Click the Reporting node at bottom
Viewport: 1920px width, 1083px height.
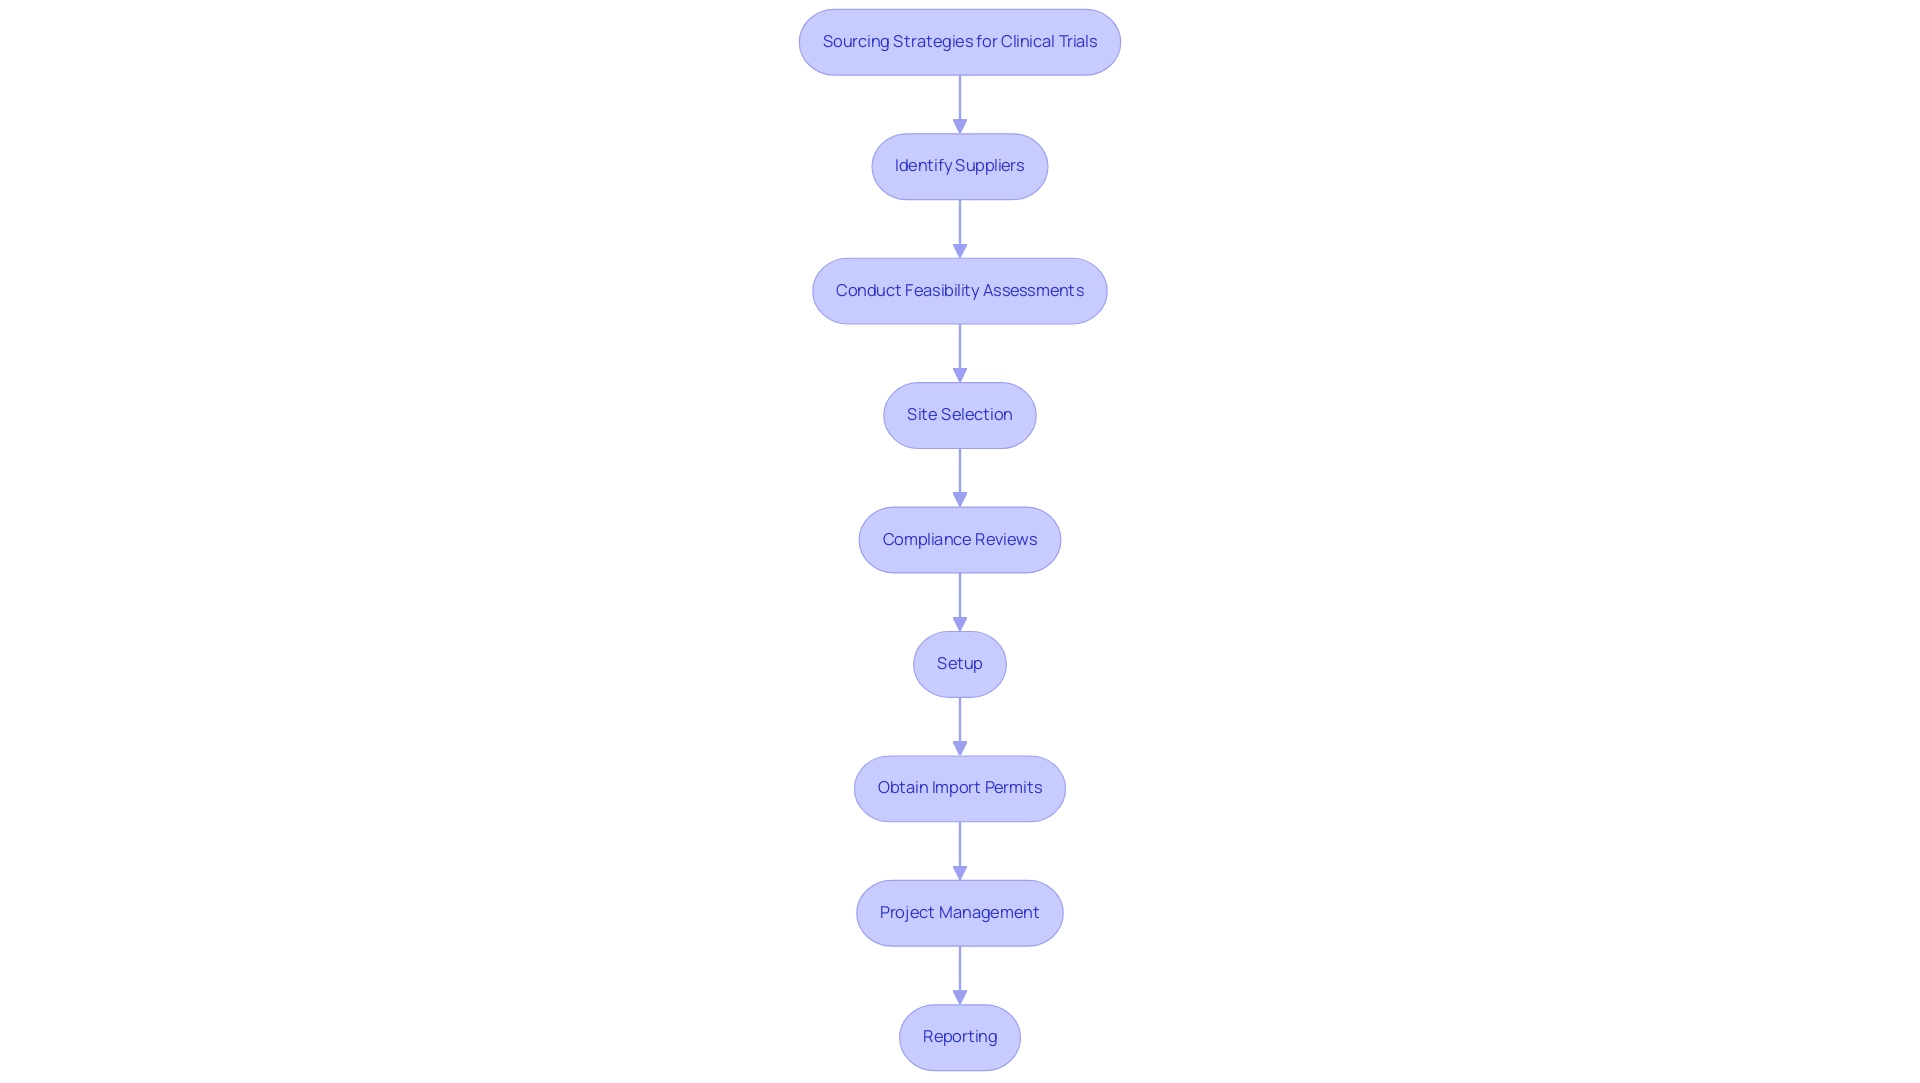click(960, 1036)
